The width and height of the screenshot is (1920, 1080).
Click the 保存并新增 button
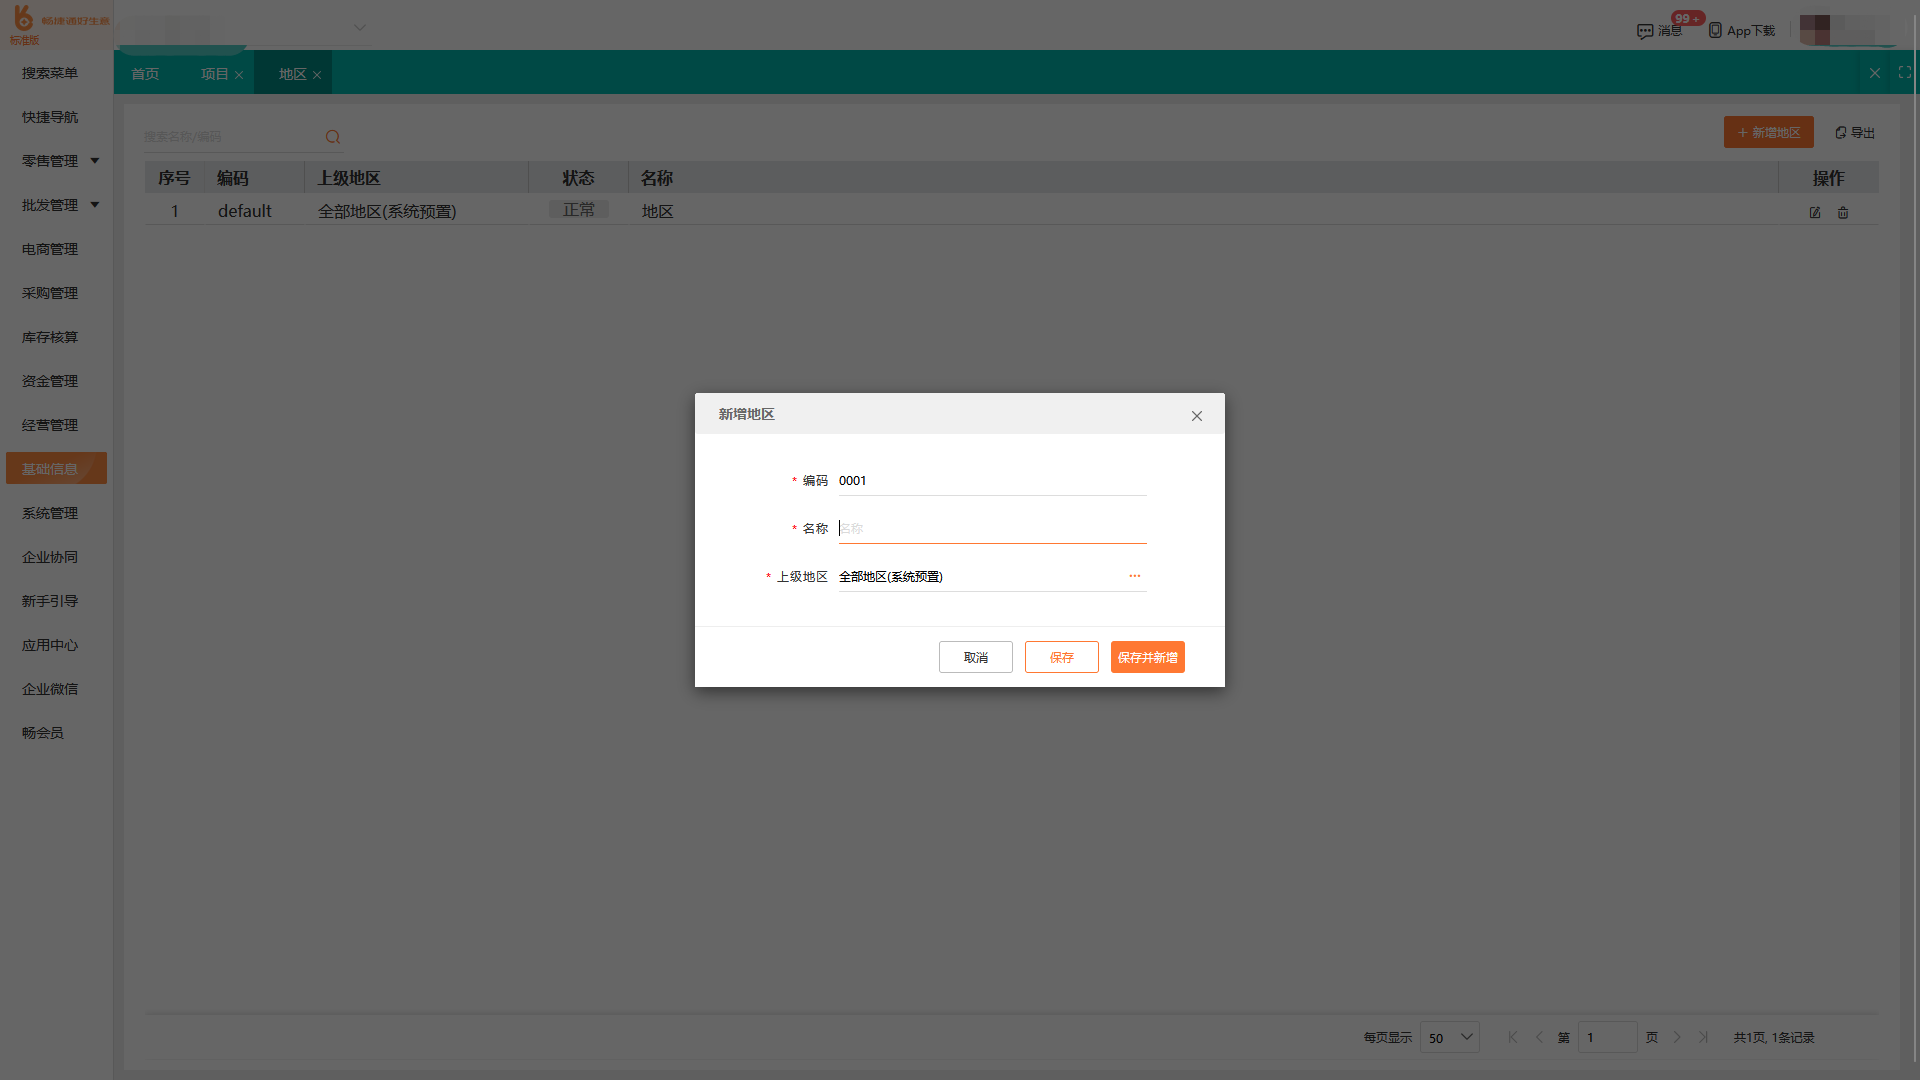(1147, 657)
